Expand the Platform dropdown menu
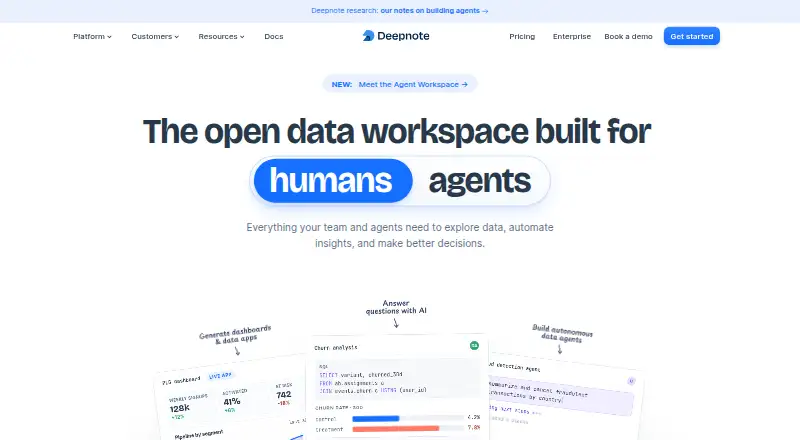This screenshot has width=800, height=440. click(x=92, y=36)
